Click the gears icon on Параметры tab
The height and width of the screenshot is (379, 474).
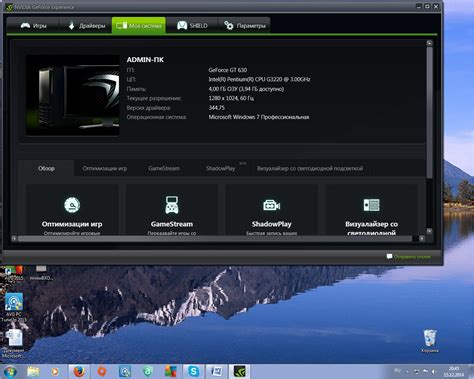pyautogui.click(x=229, y=25)
